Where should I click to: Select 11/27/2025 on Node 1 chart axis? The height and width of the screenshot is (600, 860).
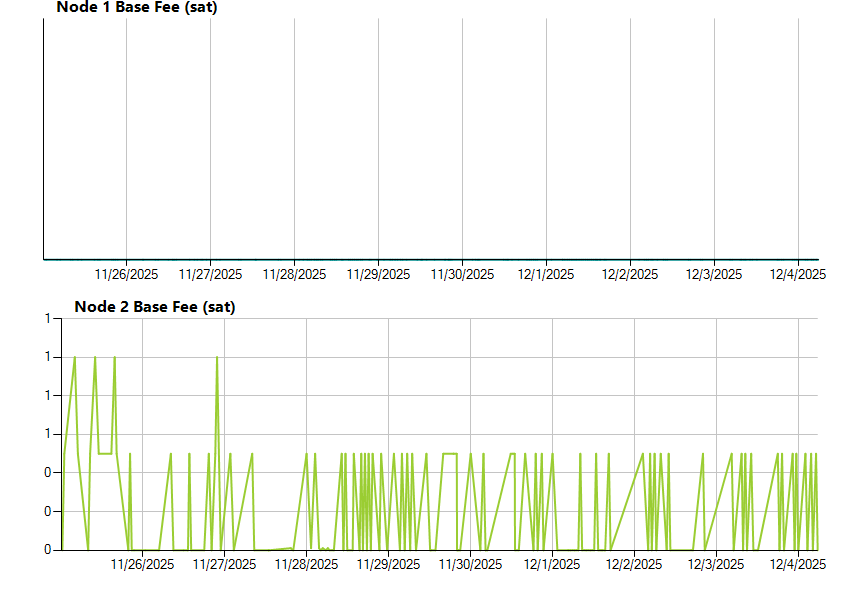click(x=210, y=273)
